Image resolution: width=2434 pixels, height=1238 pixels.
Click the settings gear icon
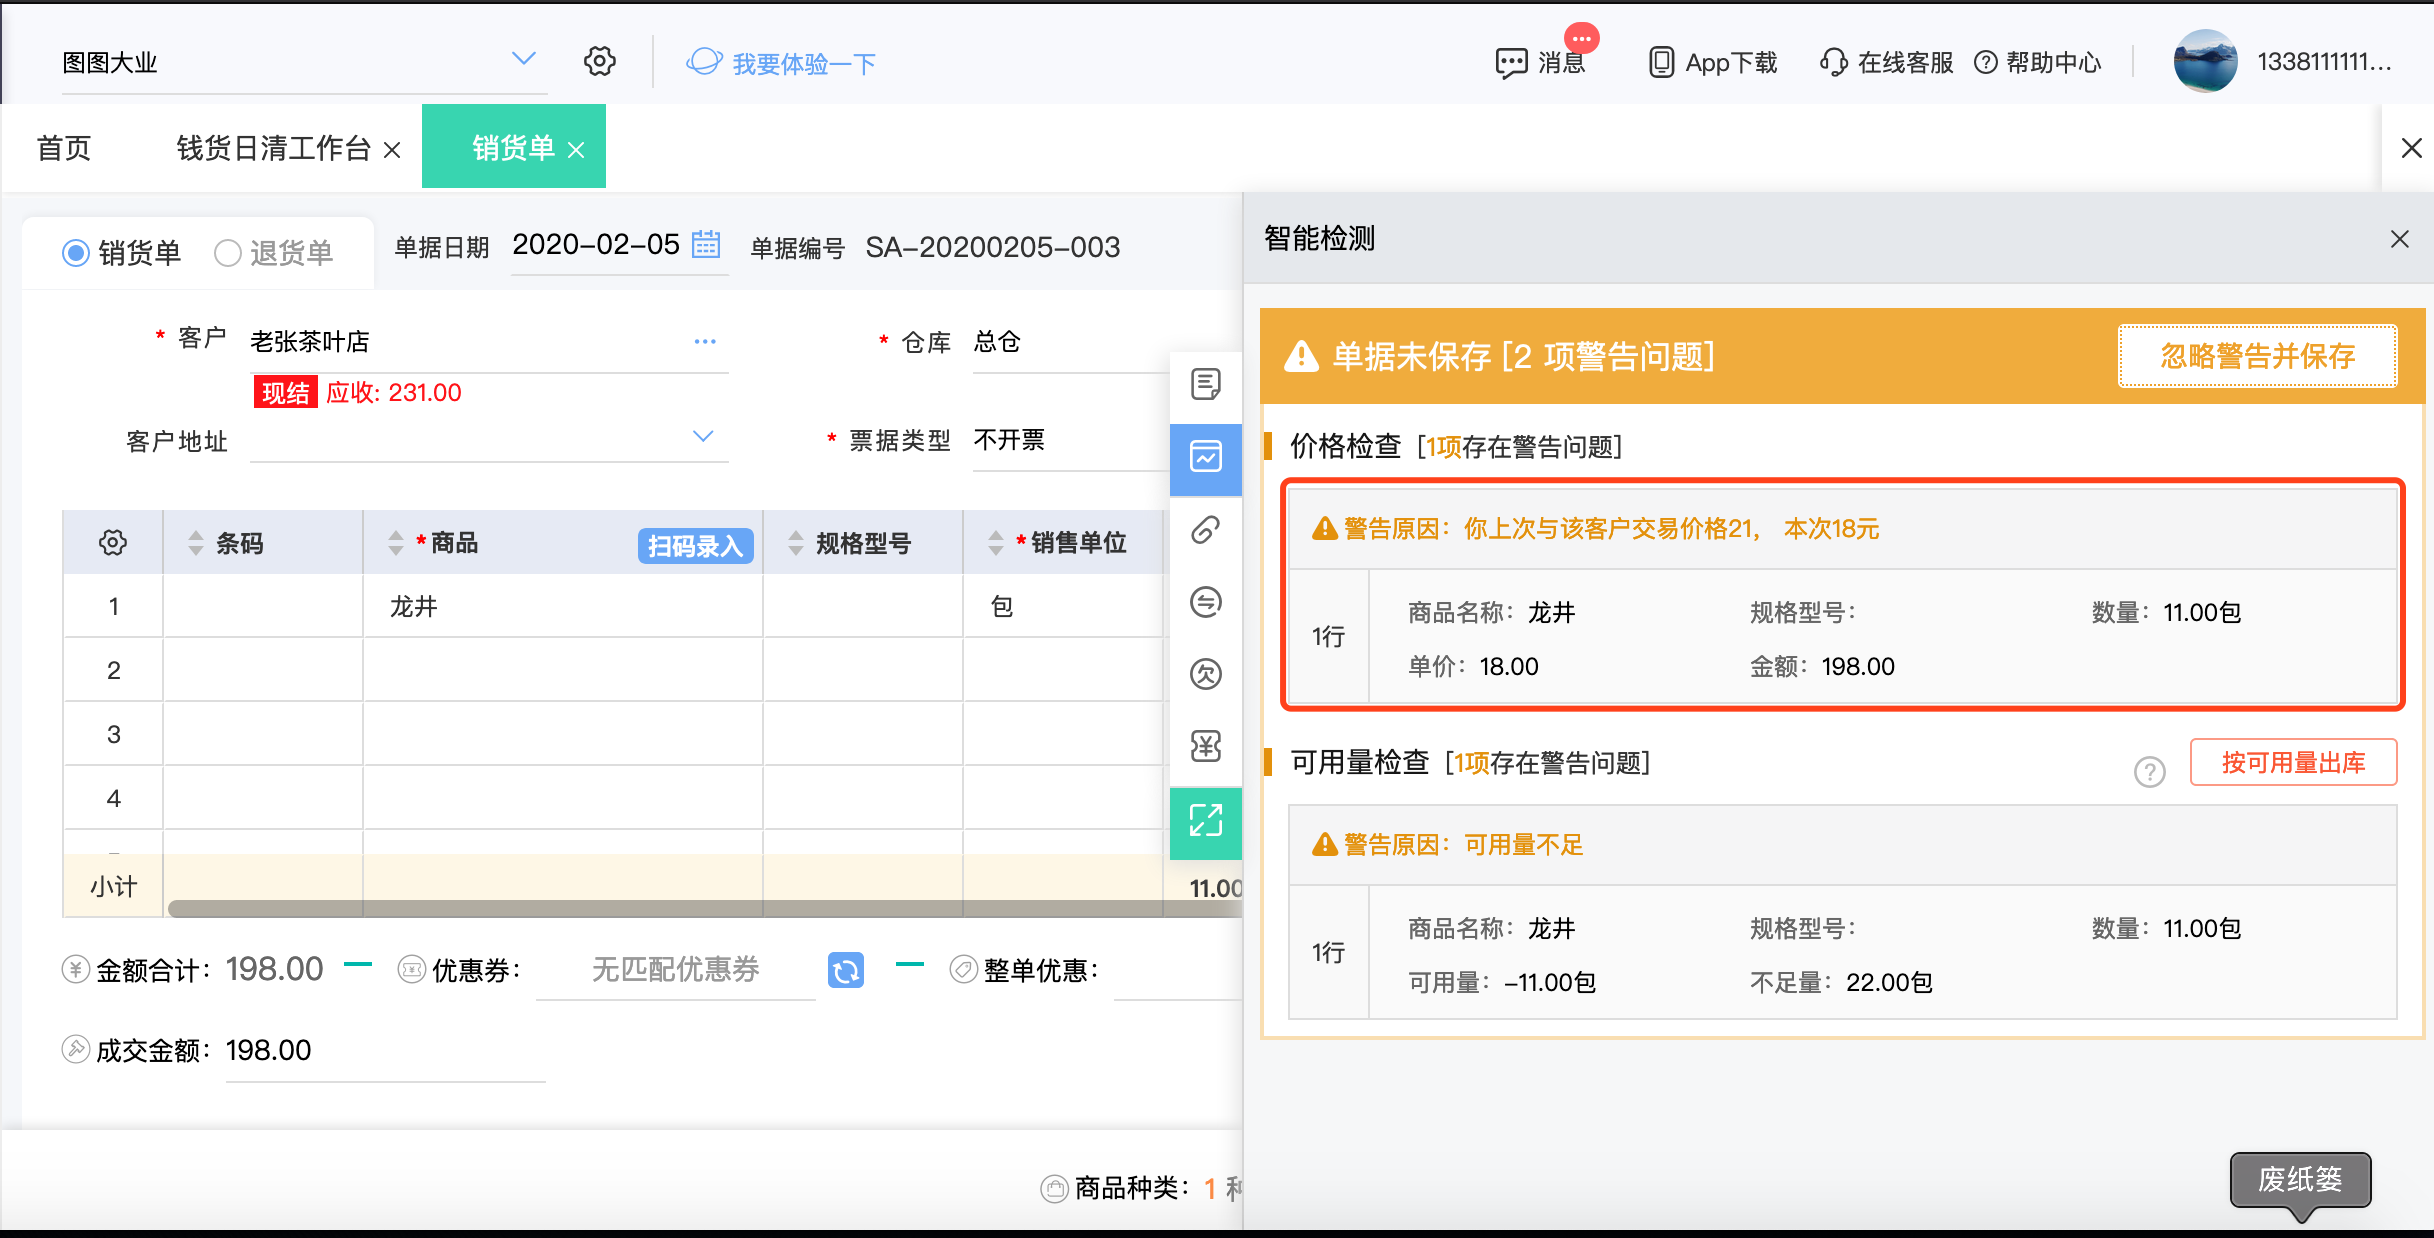(597, 63)
